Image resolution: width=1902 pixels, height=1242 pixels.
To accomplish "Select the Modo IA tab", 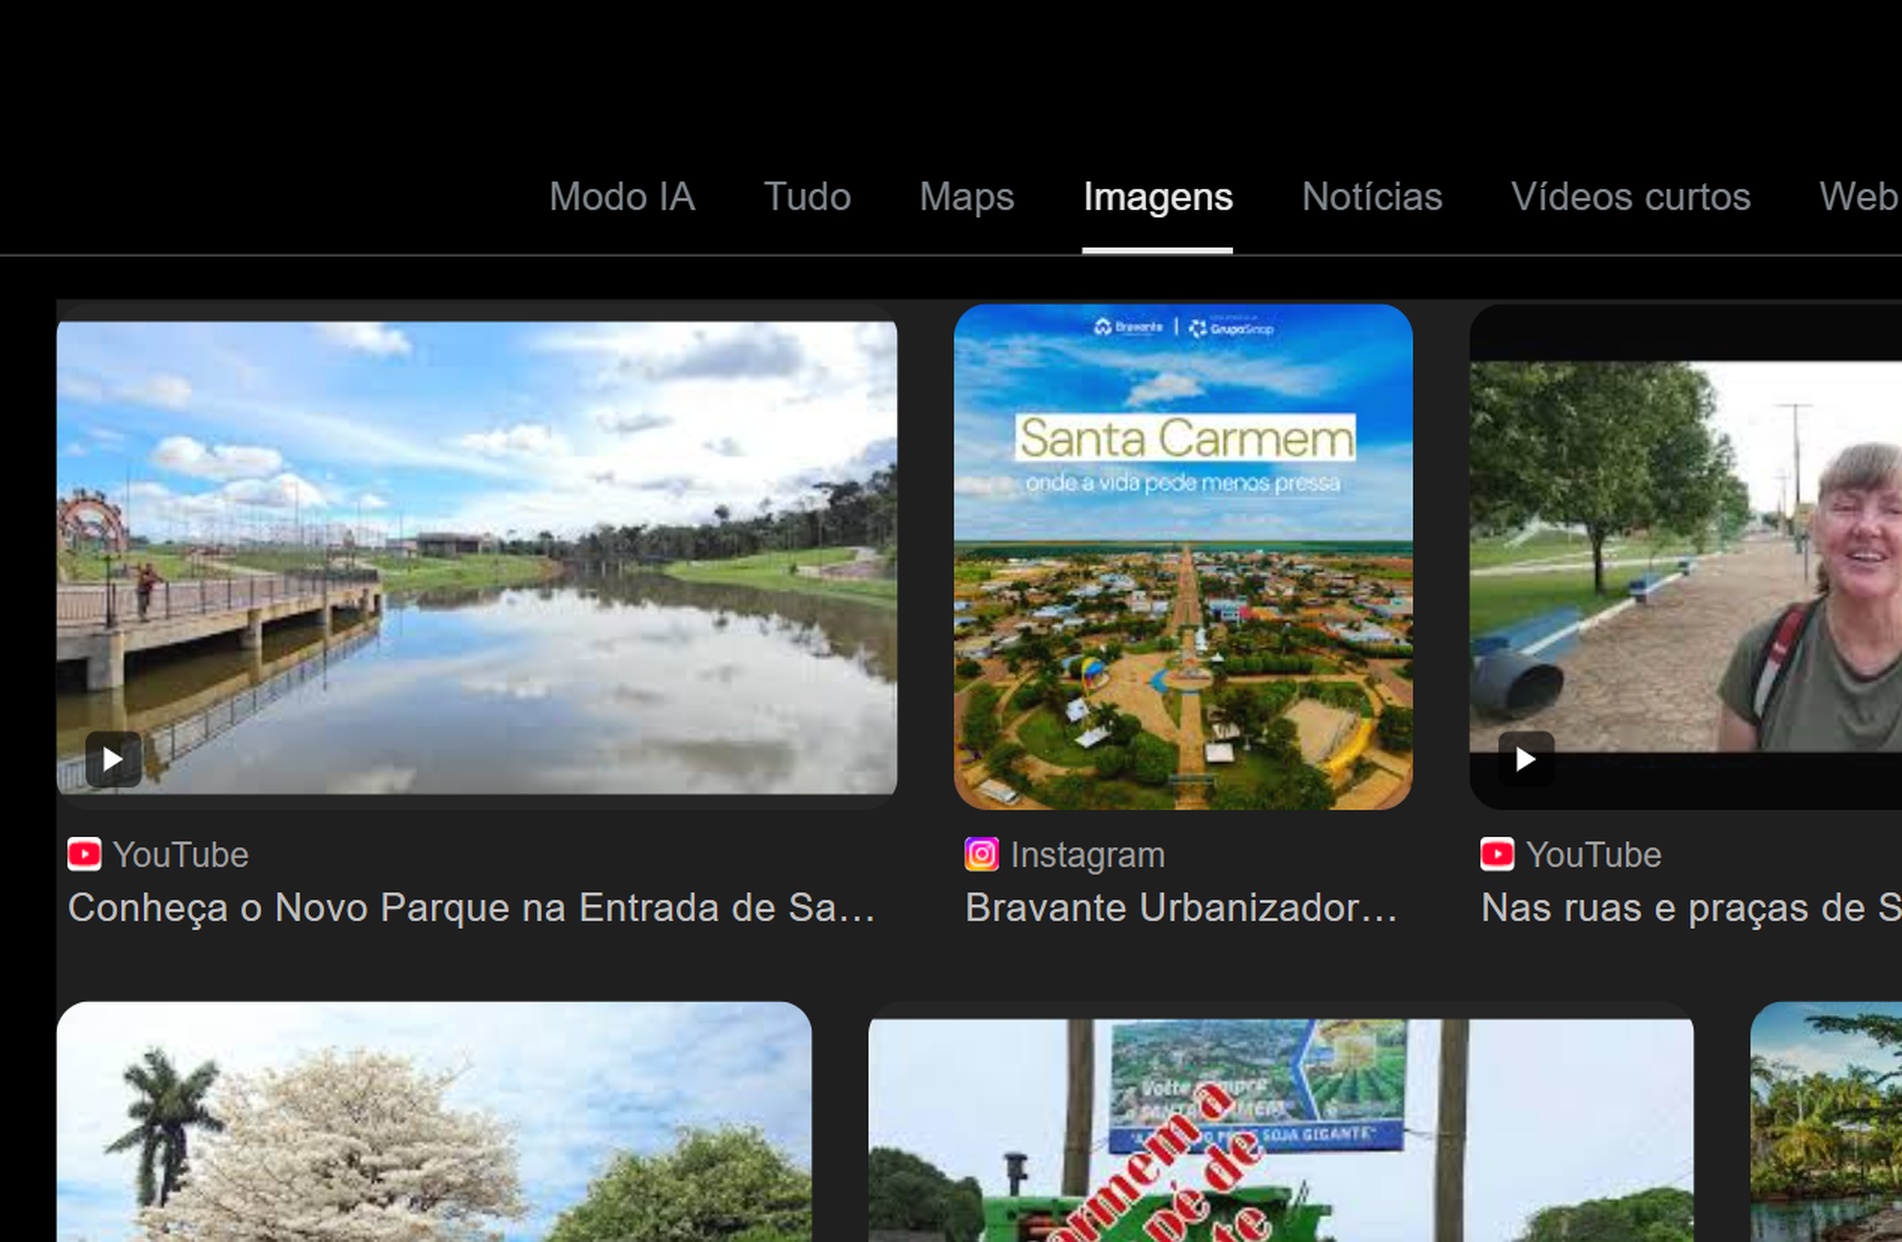I will [x=622, y=197].
